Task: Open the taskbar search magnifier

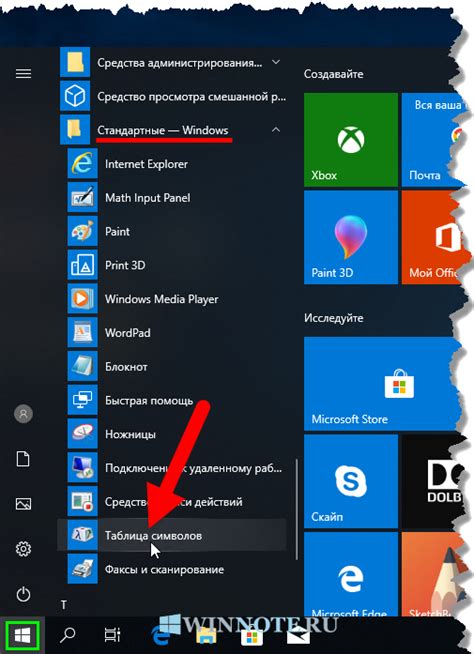Action: (67, 636)
